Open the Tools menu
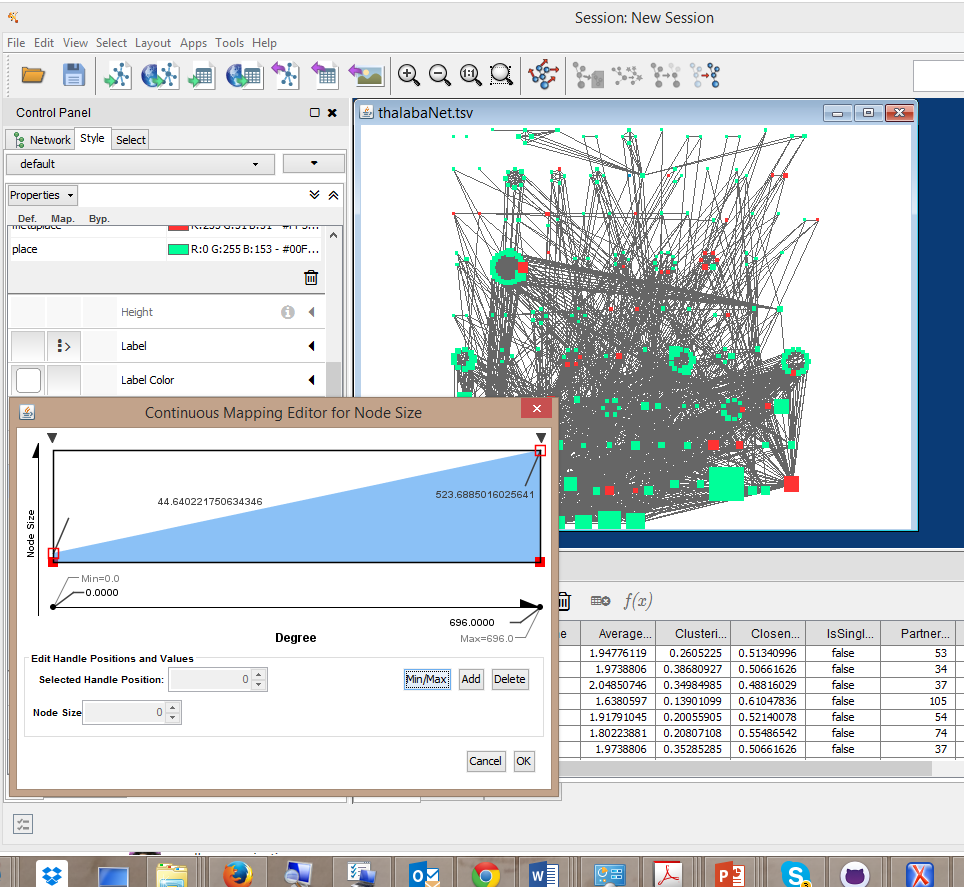Screen dimensions: 964x887 point(229,43)
